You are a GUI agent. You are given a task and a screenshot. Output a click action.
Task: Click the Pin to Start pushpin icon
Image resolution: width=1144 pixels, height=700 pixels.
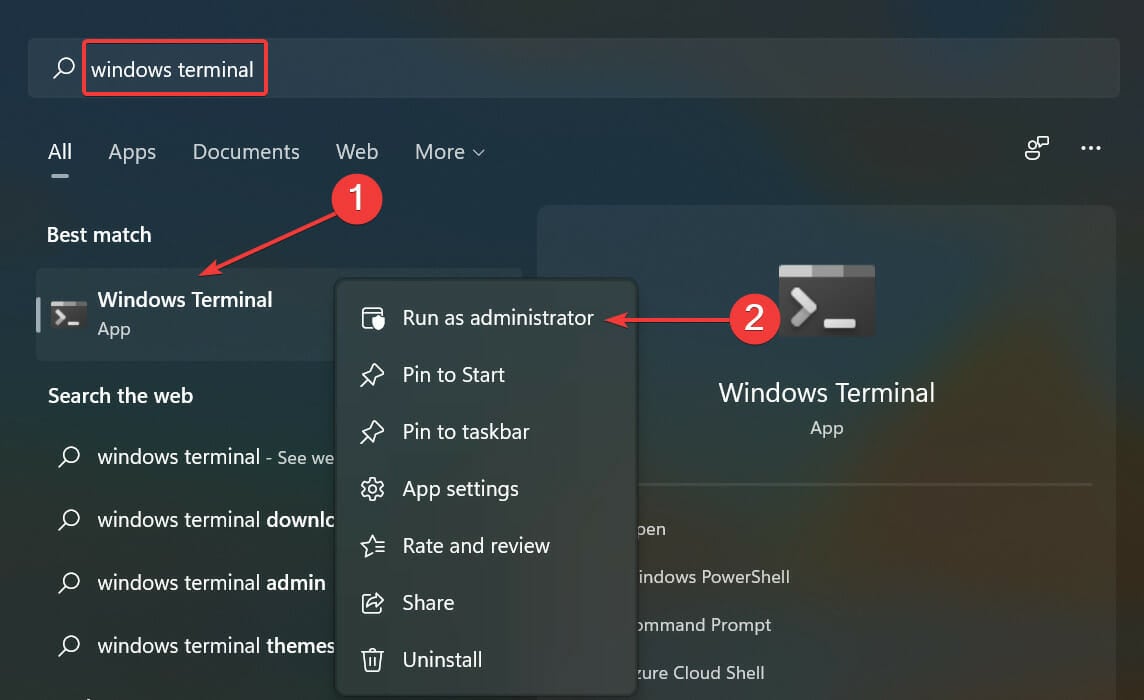tap(372, 375)
